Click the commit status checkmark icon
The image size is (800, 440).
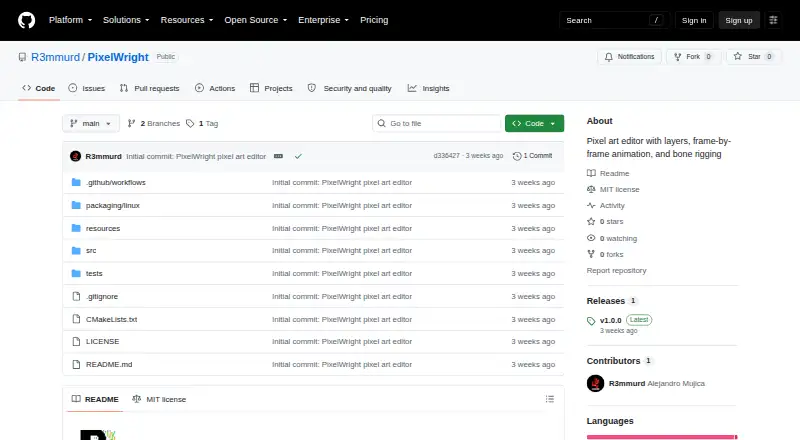coord(298,156)
